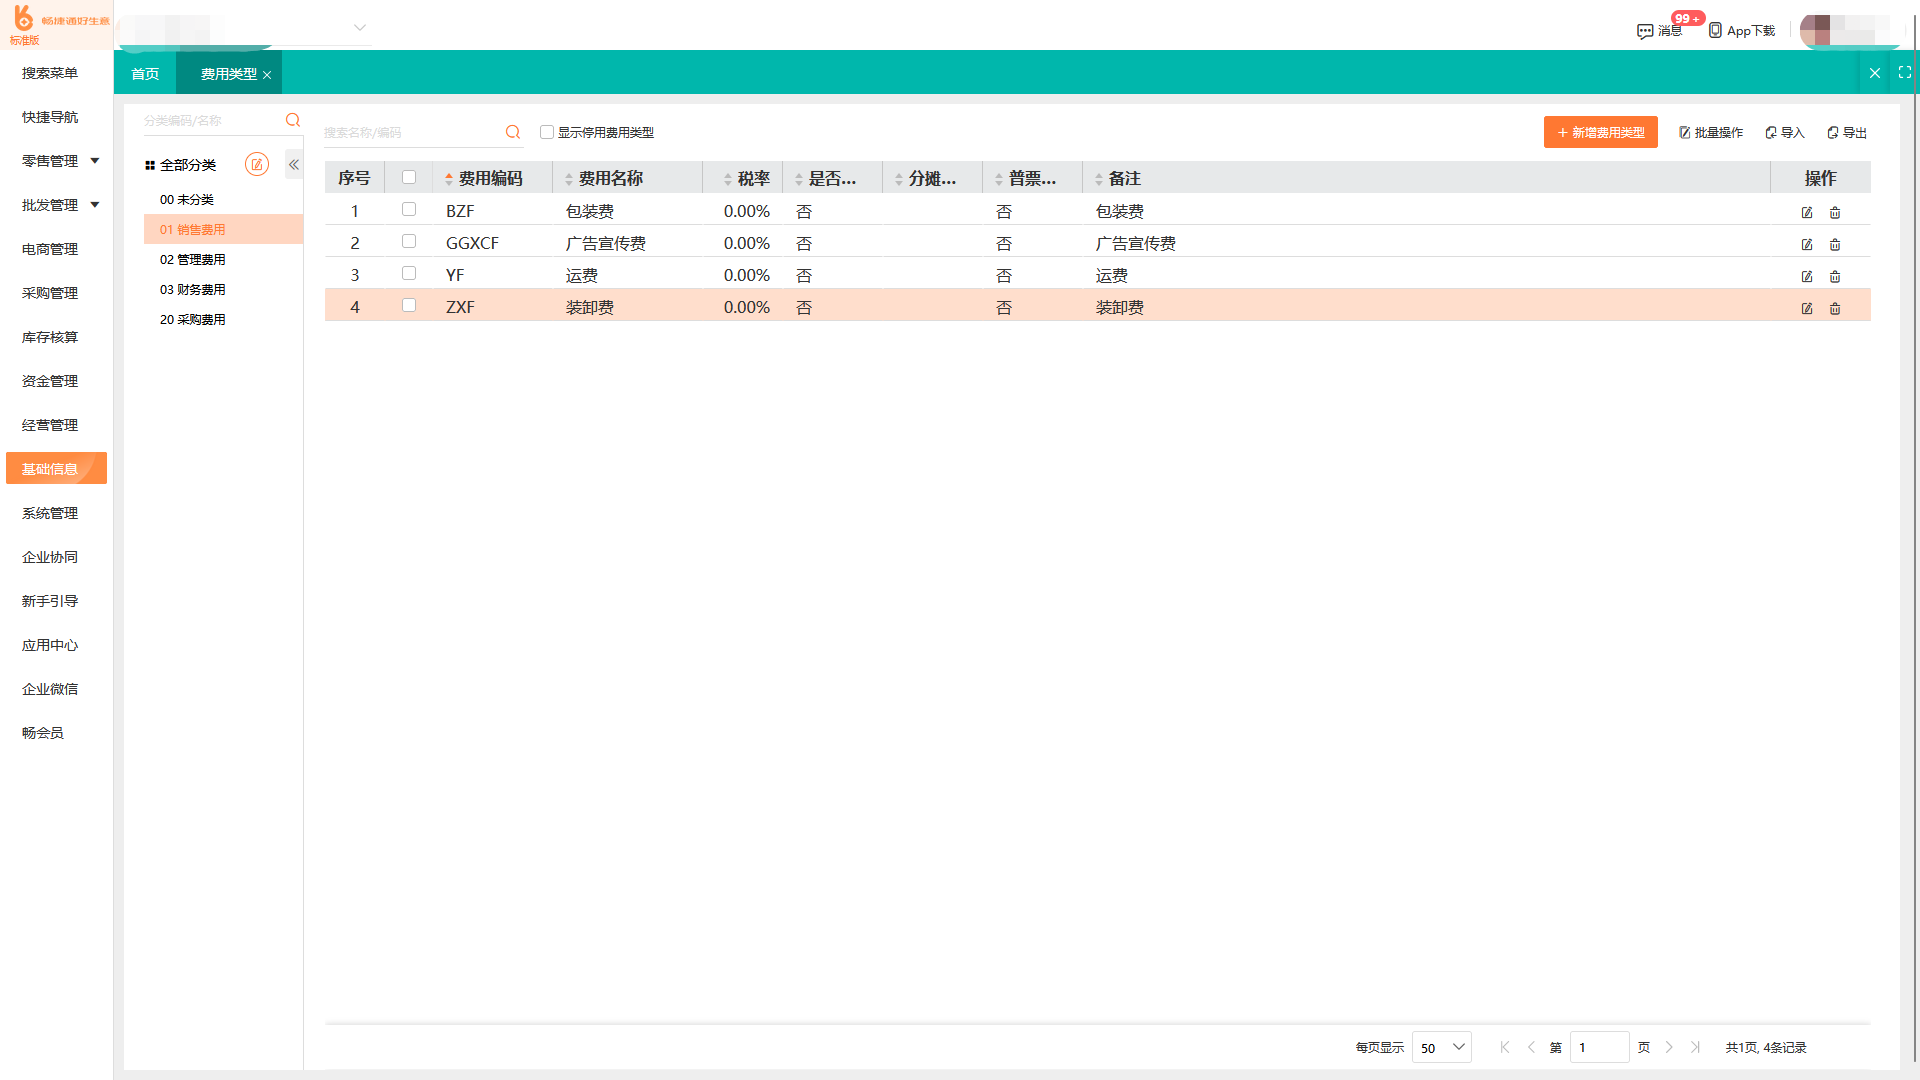Screen dimensions: 1920x1080
Task: Select checkbox for row 4 ZXF
Action: pyautogui.click(x=409, y=306)
